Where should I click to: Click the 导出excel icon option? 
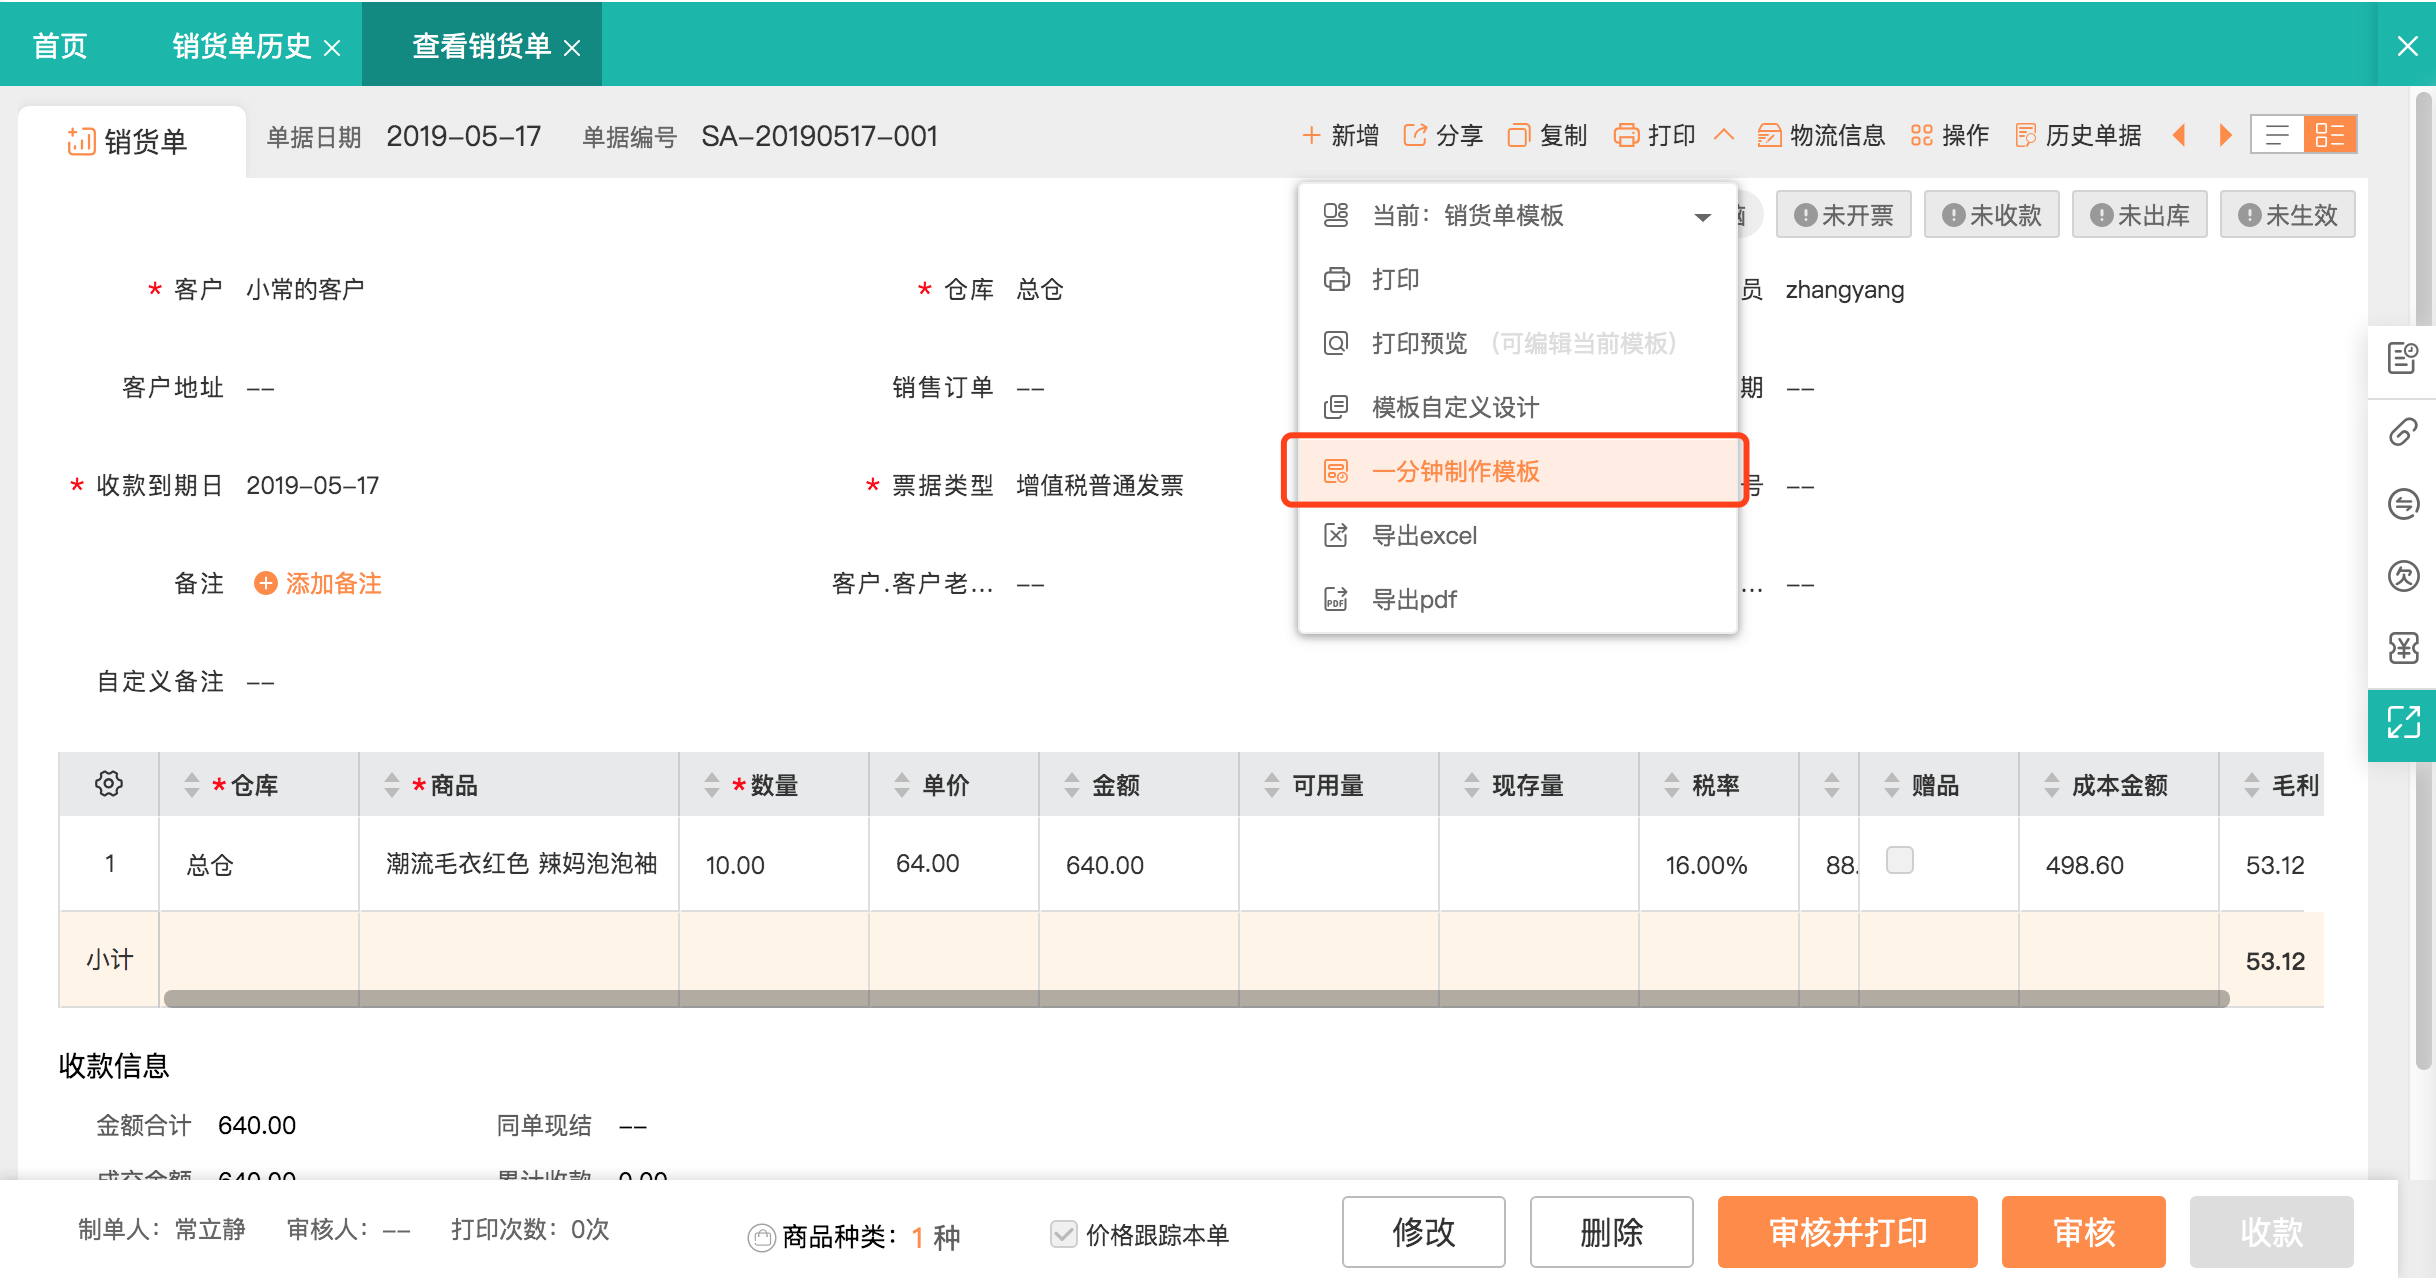tap(1337, 535)
